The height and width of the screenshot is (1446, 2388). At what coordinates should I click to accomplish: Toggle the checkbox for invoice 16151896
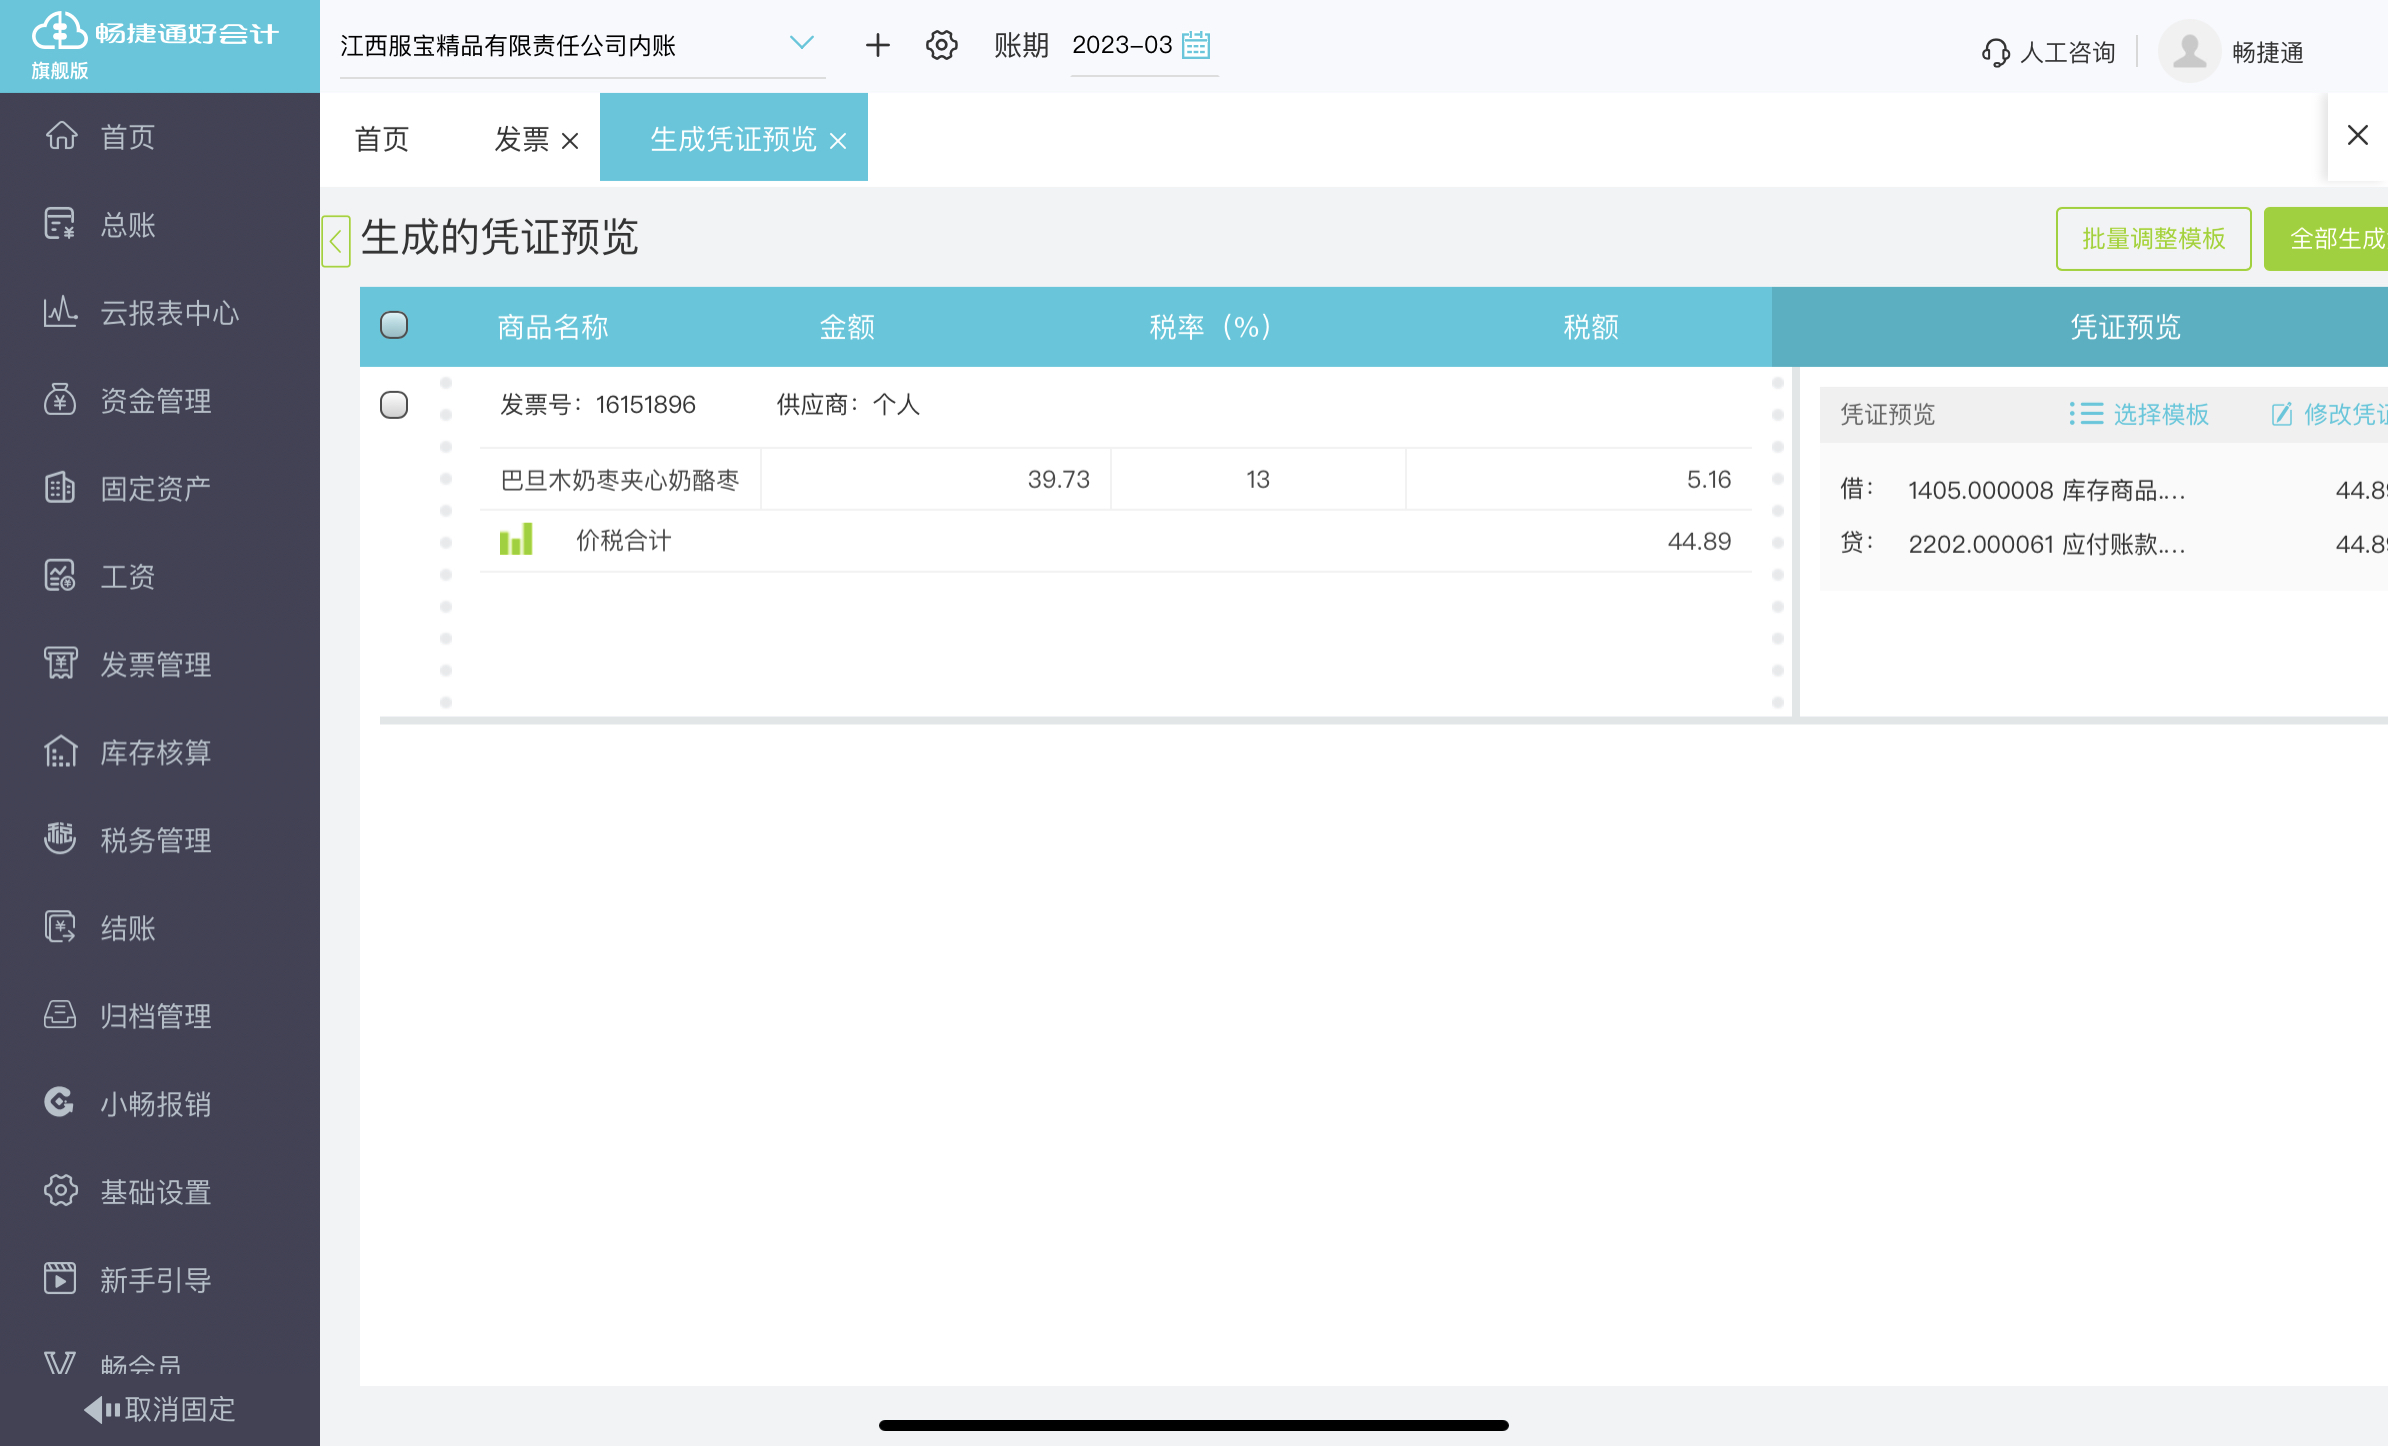[394, 404]
